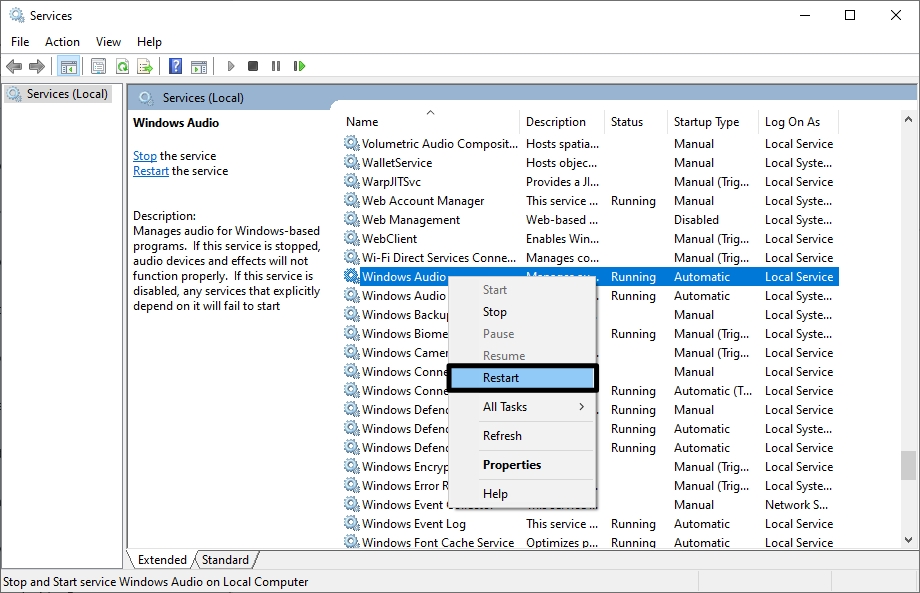The height and width of the screenshot is (593, 920).
Task: Click the Back arrow toolbar icon
Action: coord(14,66)
